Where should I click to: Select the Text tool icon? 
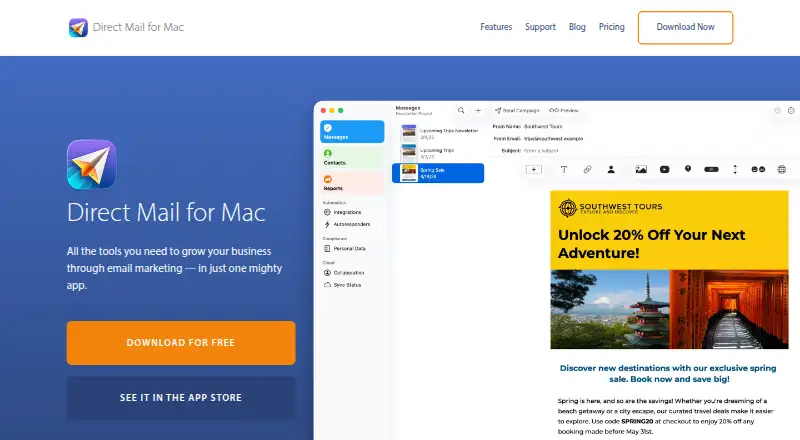pos(564,169)
